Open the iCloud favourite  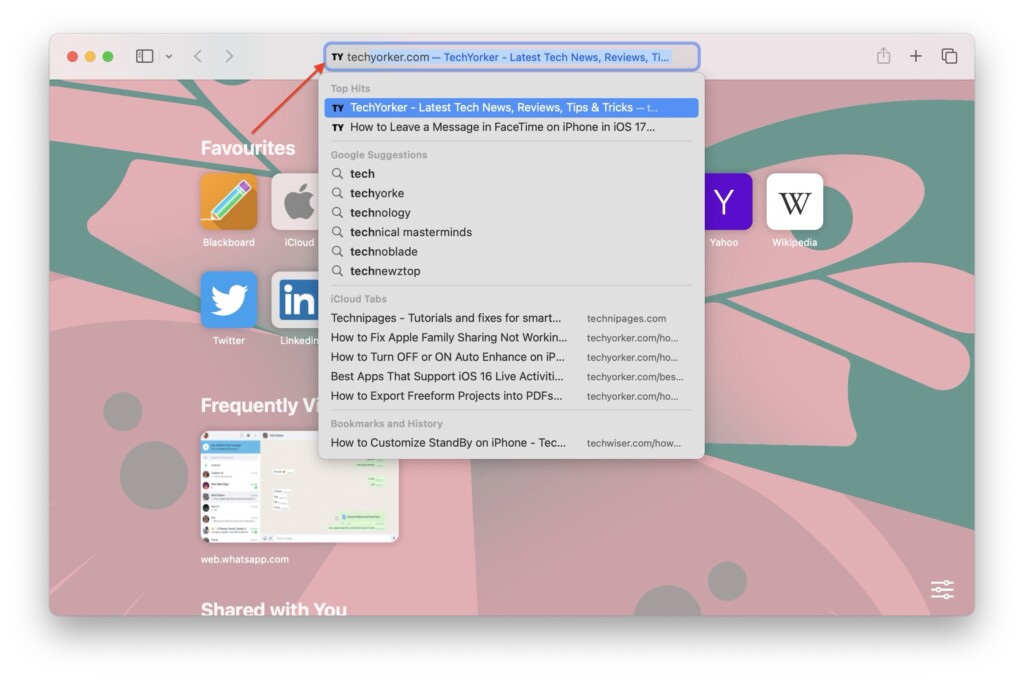click(295, 202)
